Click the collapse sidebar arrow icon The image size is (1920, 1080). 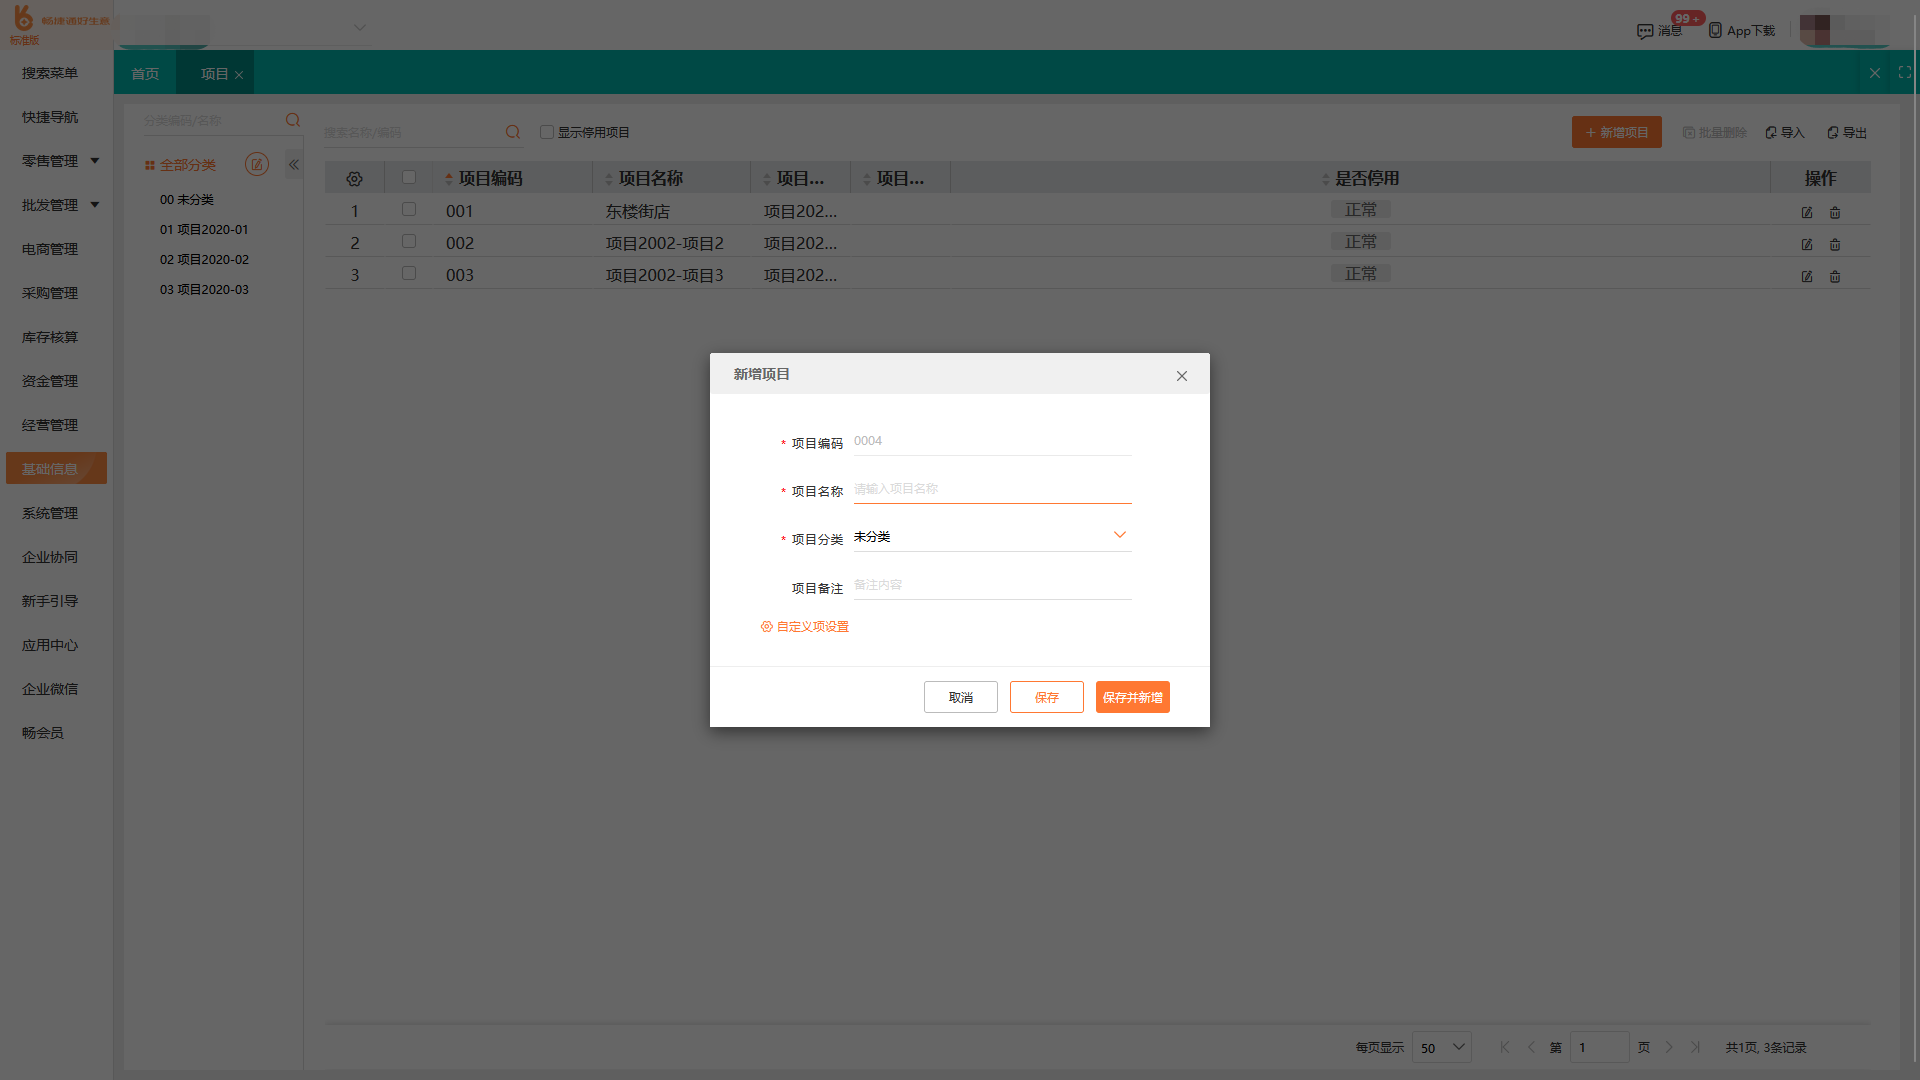coord(294,165)
